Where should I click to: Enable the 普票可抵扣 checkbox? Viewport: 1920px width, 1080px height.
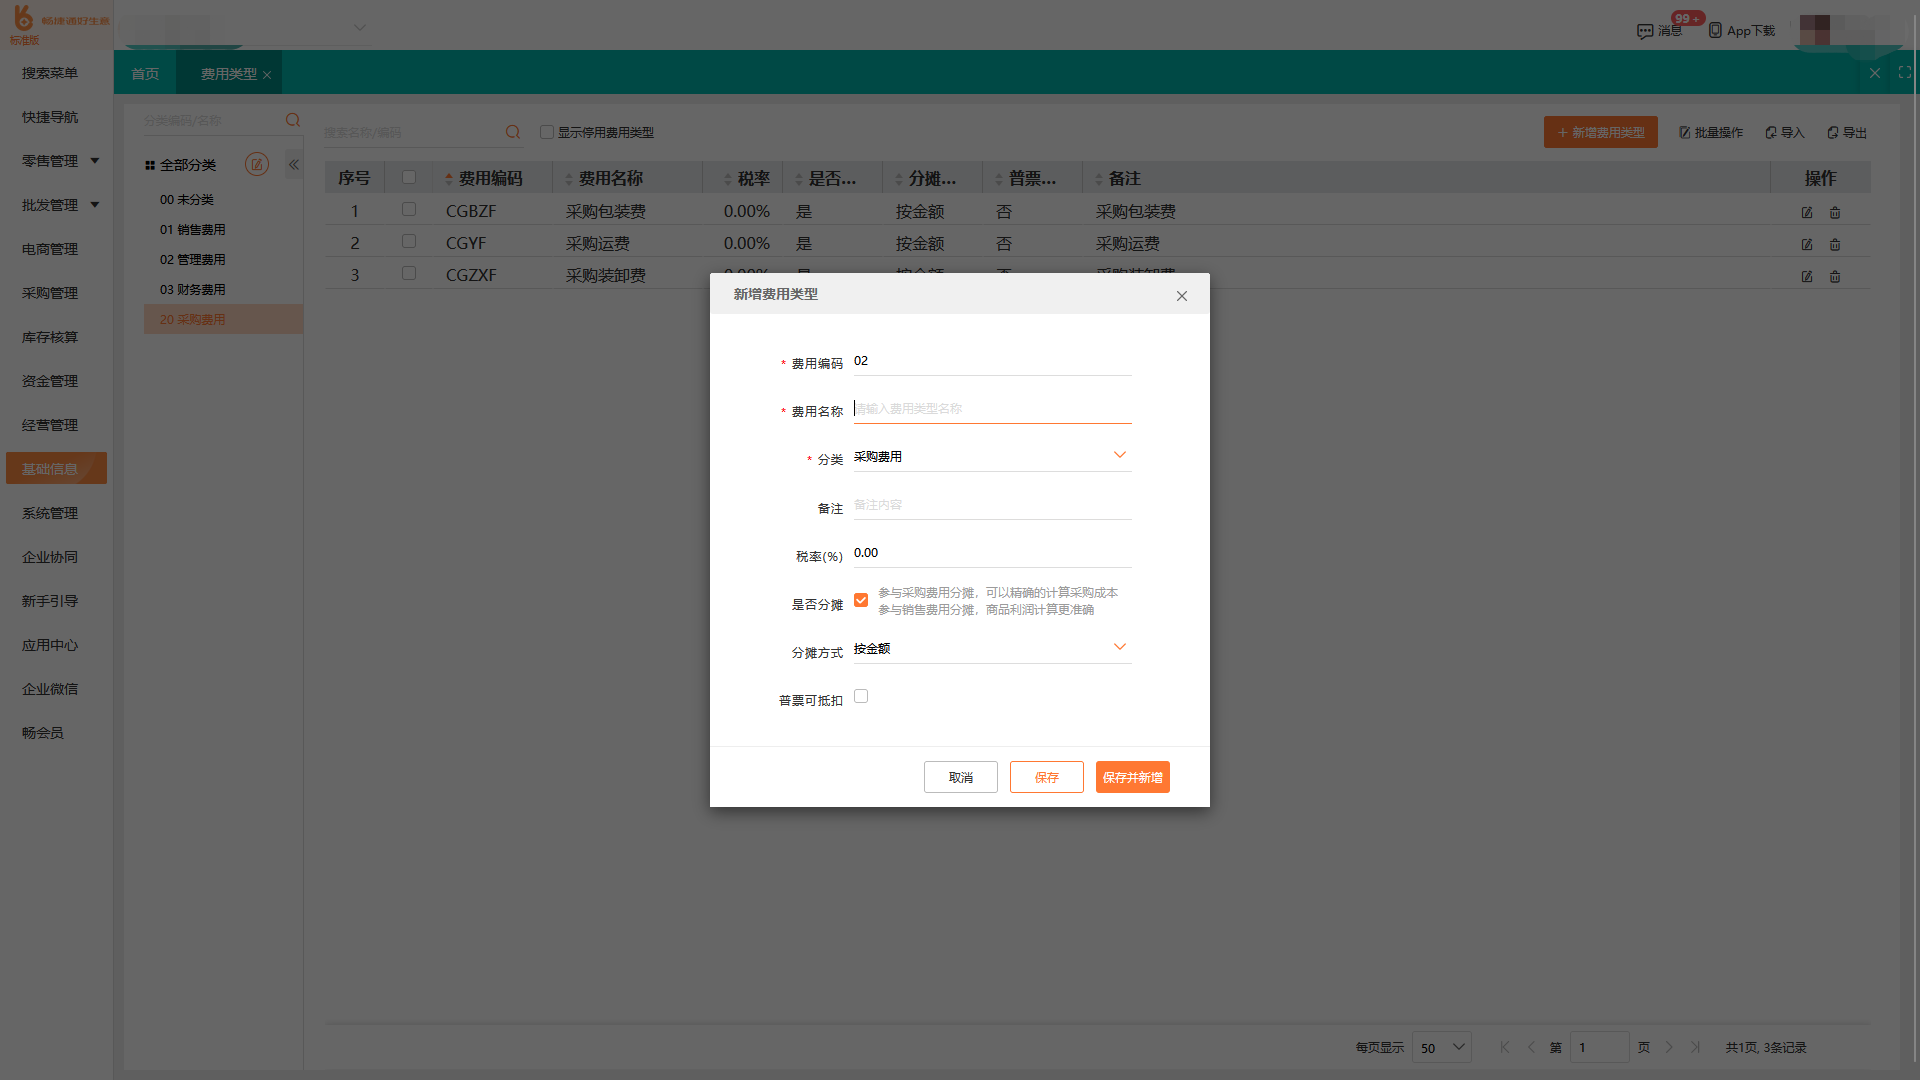pyautogui.click(x=861, y=695)
